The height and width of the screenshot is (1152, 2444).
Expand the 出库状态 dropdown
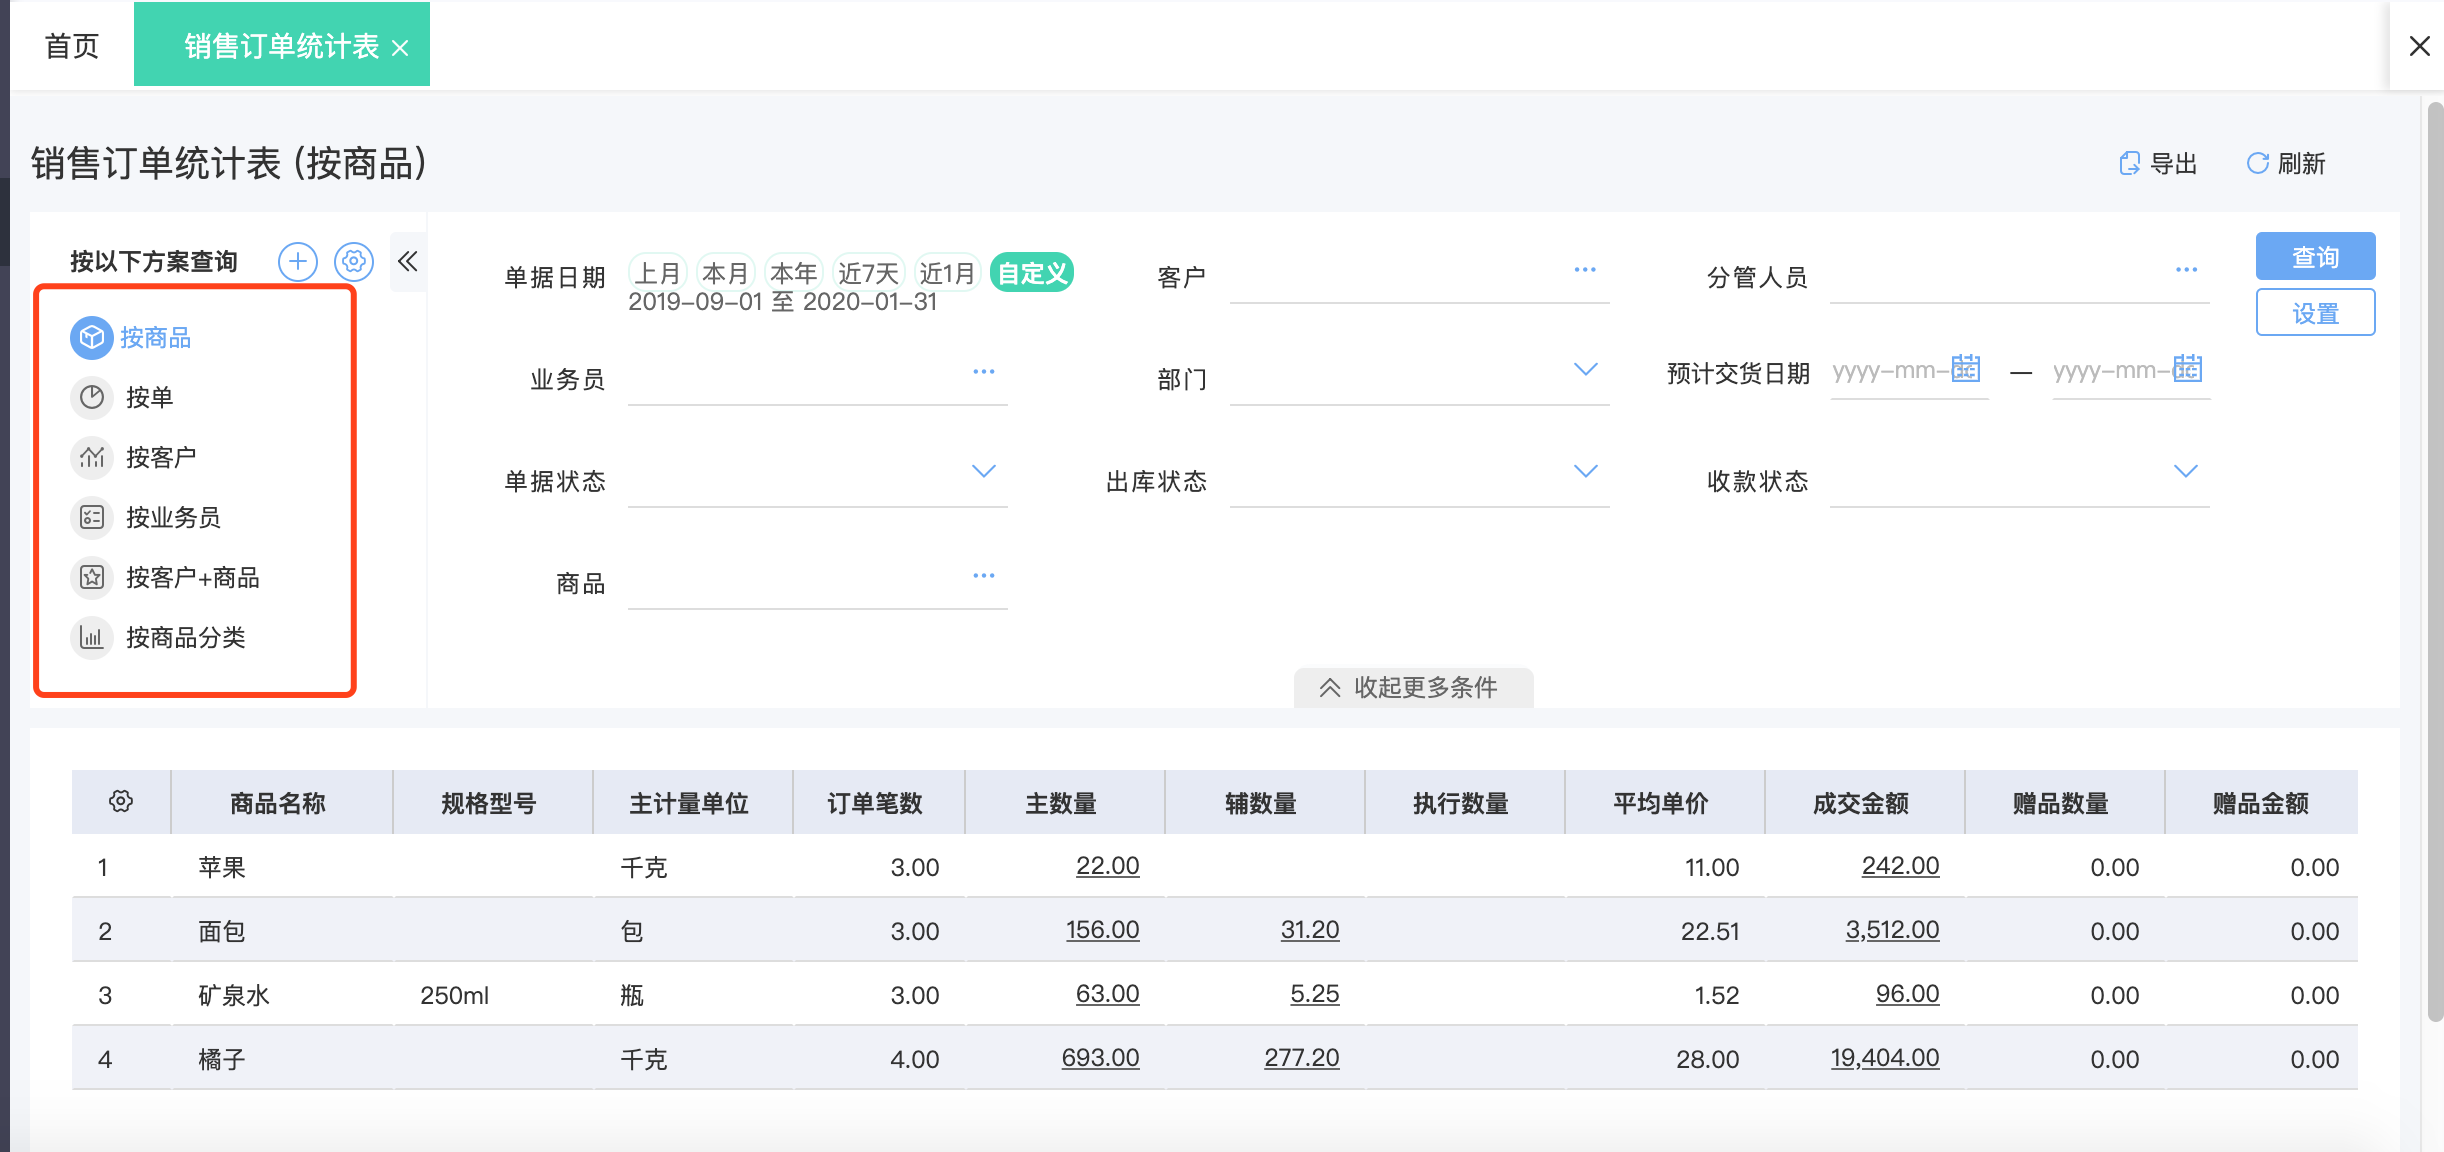click(1590, 475)
